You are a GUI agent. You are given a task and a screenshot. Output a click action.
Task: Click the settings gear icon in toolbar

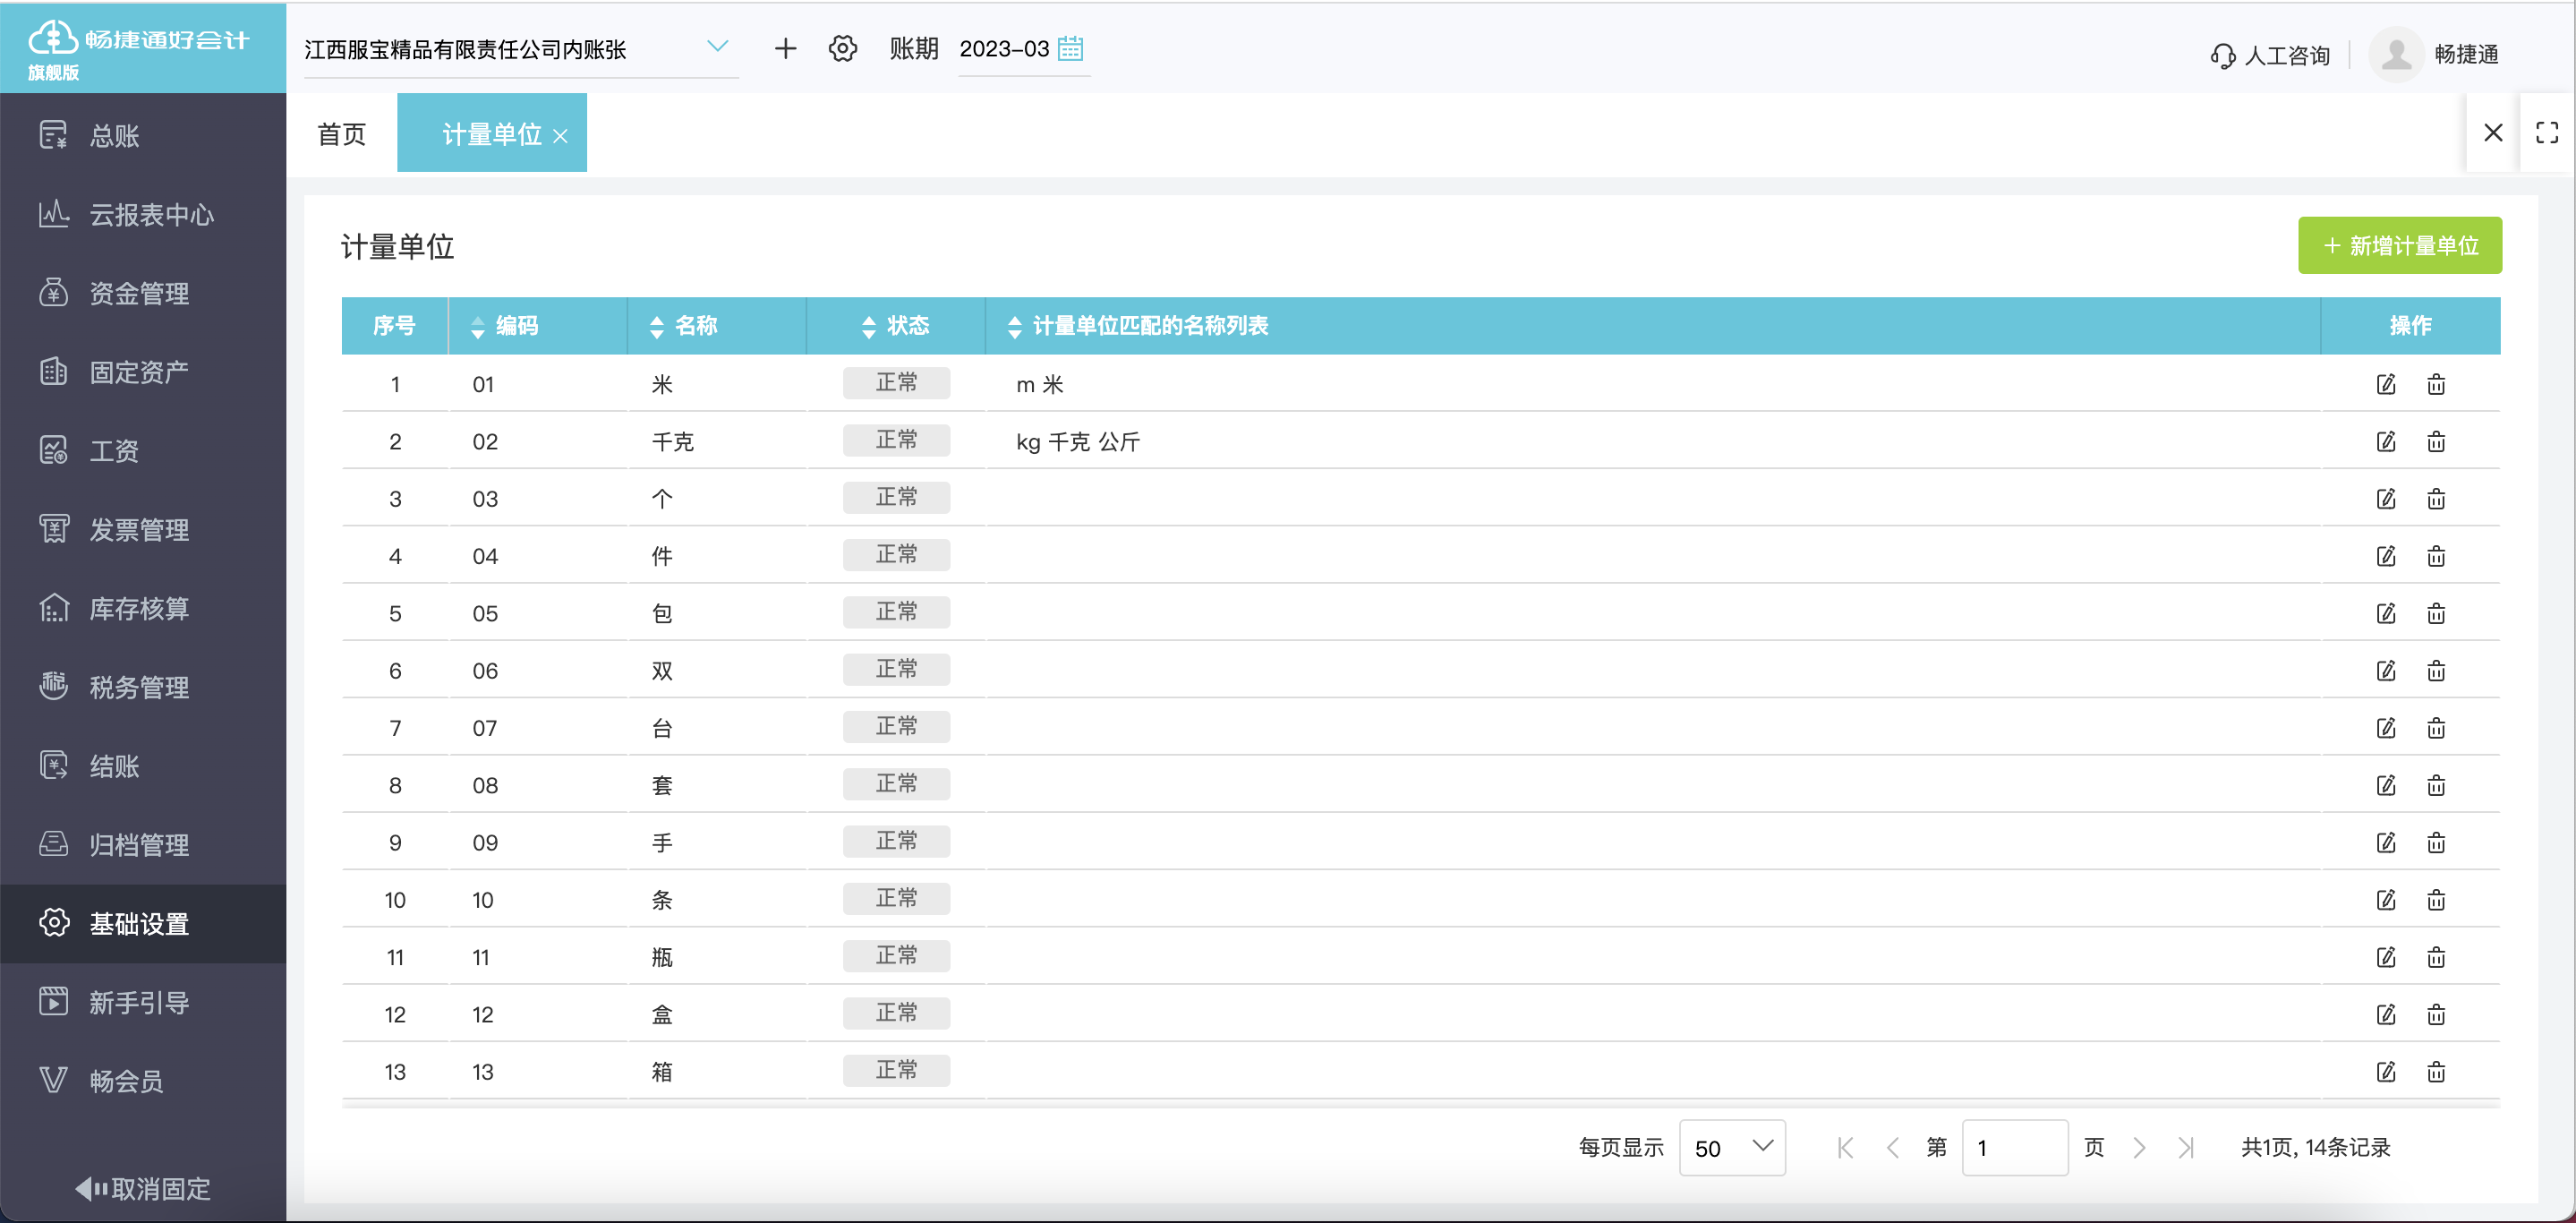point(840,47)
